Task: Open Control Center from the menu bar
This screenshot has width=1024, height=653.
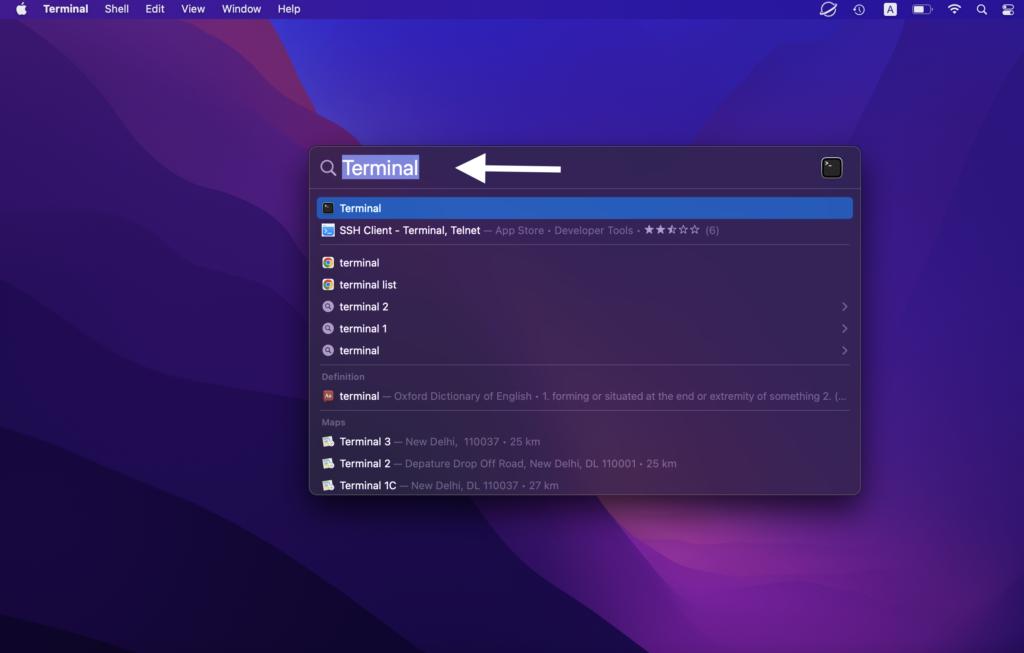Action: point(1008,9)
